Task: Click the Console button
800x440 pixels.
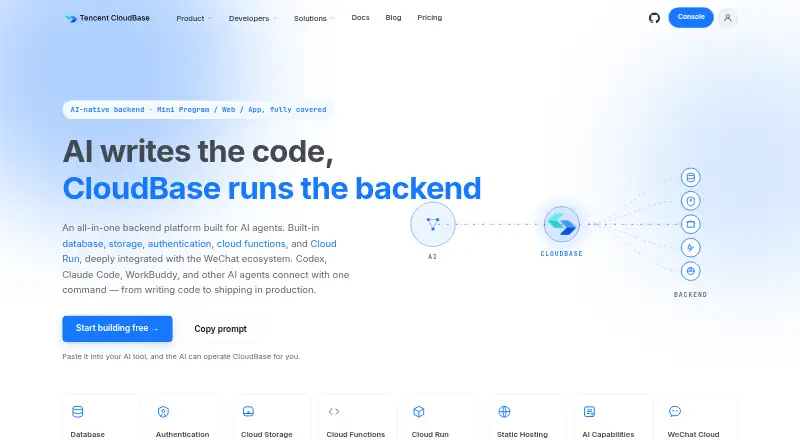Action: click(691, 17)
